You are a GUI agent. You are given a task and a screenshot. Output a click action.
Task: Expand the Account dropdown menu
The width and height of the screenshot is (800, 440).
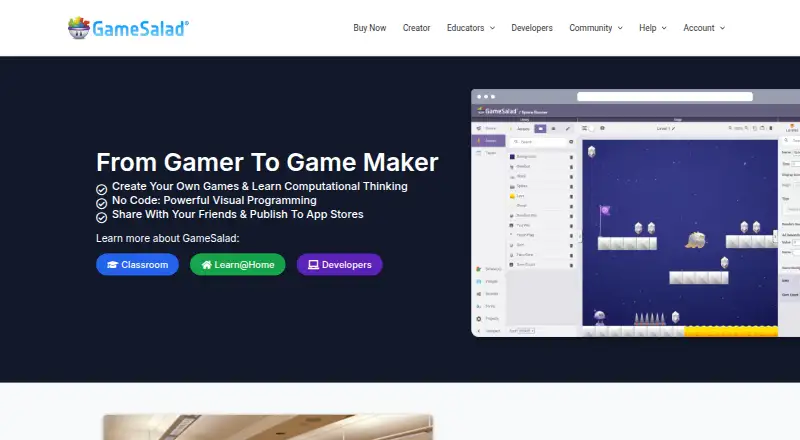tap(704, 28)
